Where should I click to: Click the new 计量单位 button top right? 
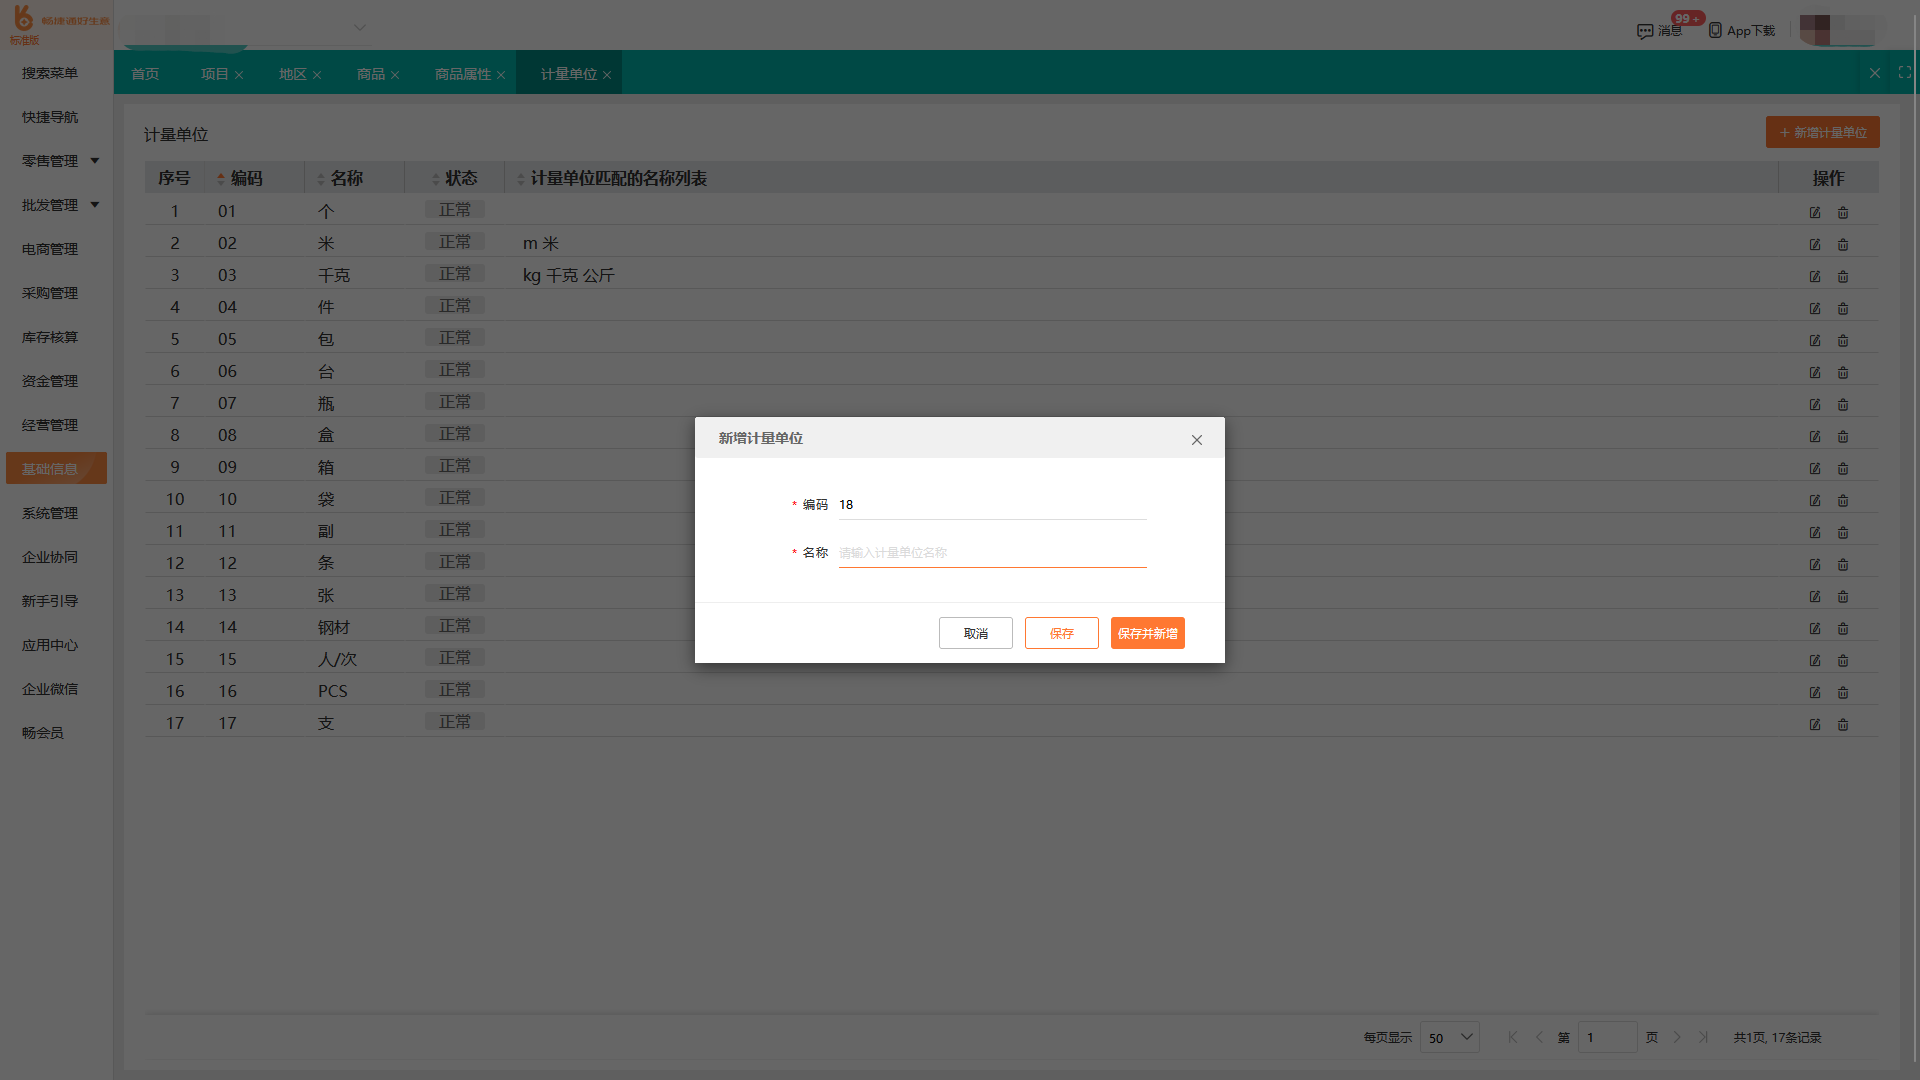point(1822,132)
